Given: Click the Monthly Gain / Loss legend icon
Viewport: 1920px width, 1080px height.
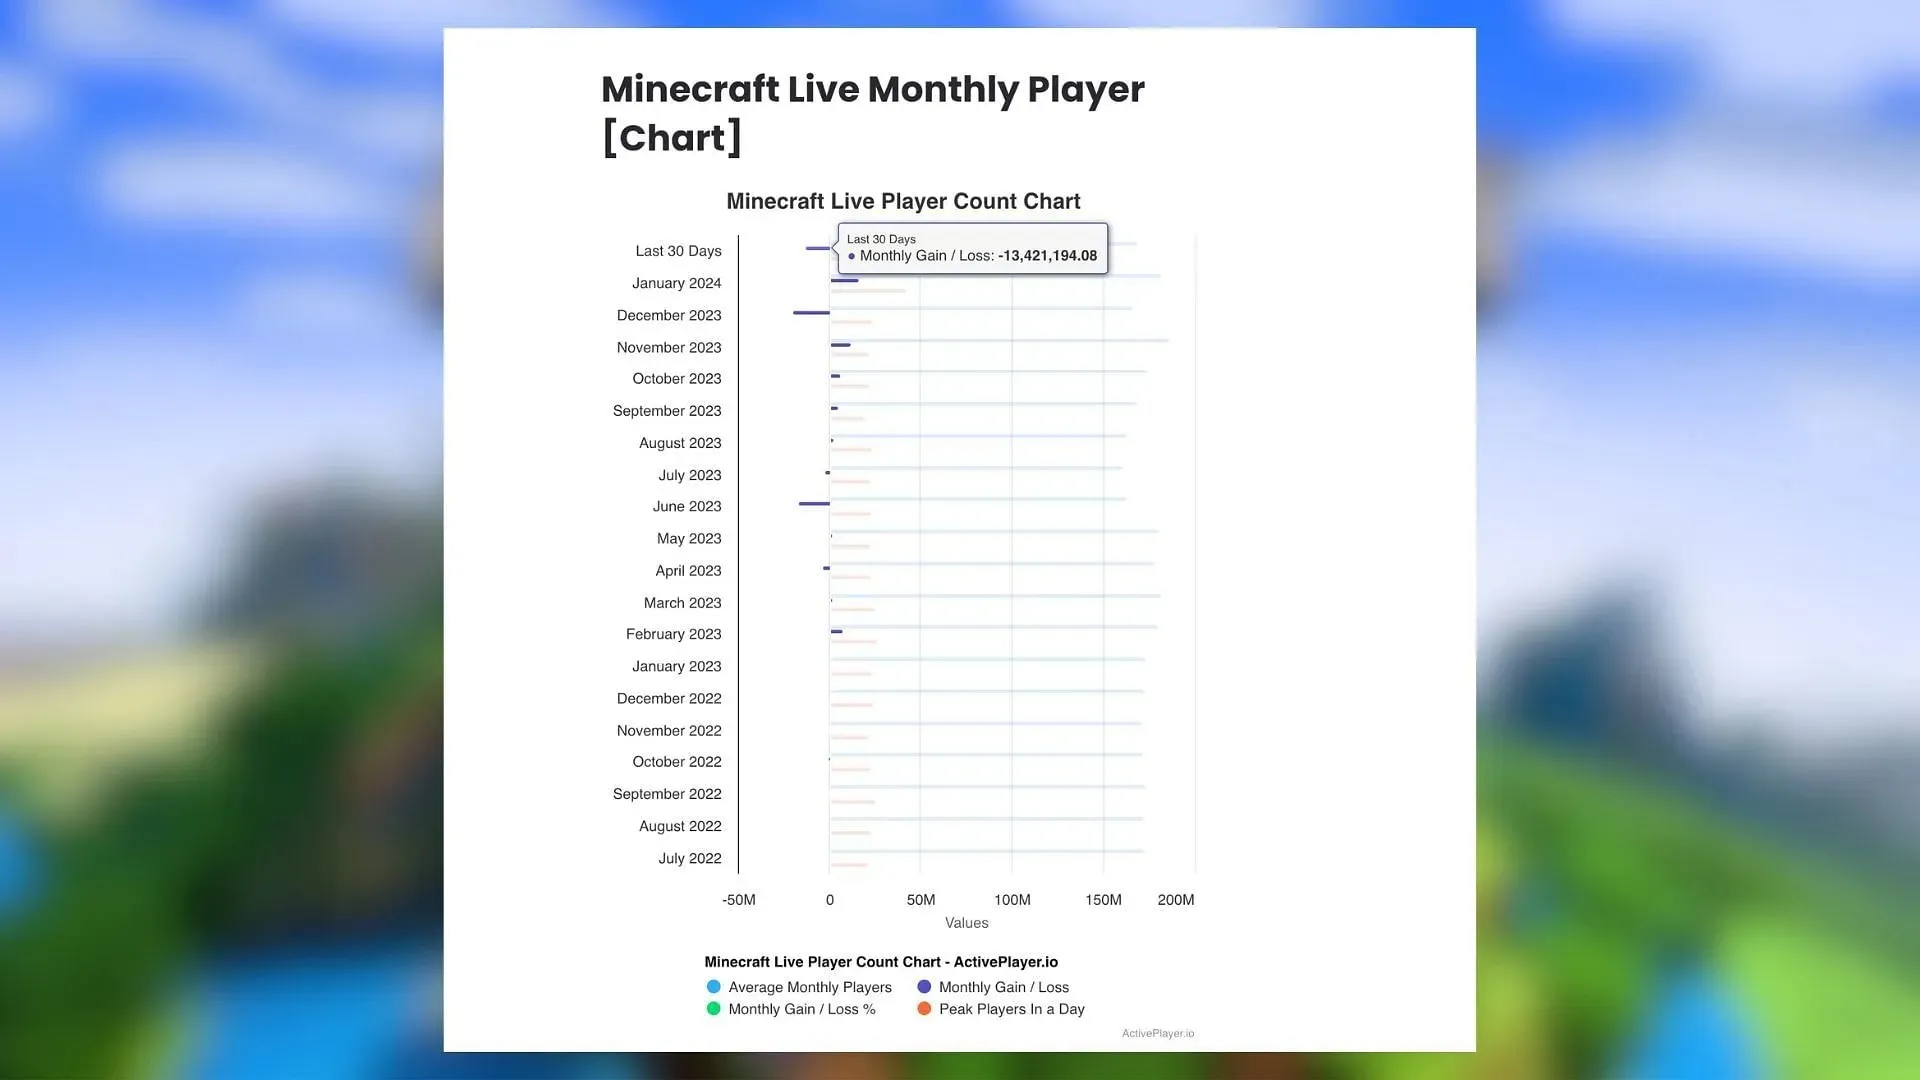Looking at the screenshot, I should pyautogui.click(x=923, y=986).
